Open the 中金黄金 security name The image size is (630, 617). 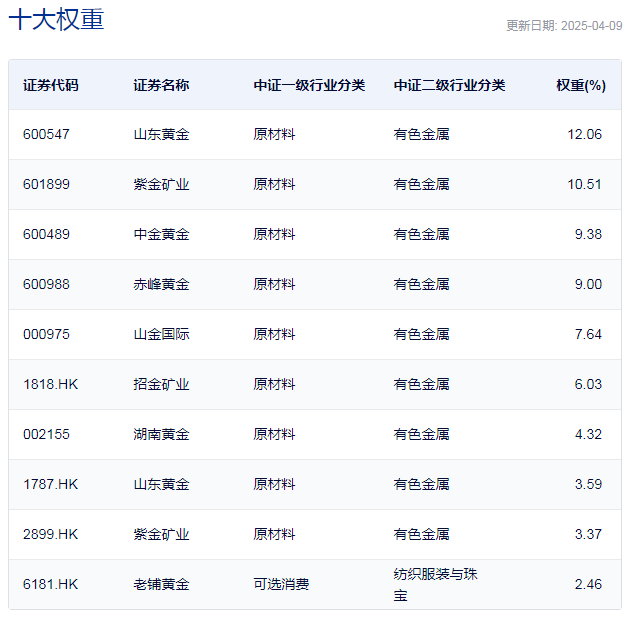[x=161, y=234]
